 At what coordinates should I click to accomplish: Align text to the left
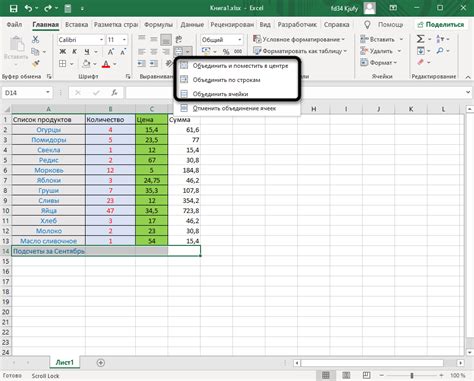[x=142, y=52]
